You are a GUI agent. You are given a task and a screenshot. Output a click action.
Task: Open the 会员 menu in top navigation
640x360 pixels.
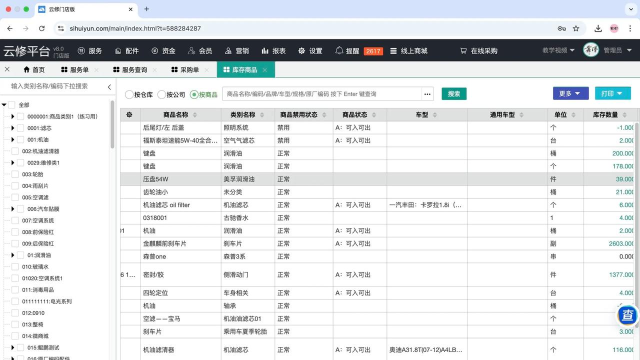pos(200,51)
